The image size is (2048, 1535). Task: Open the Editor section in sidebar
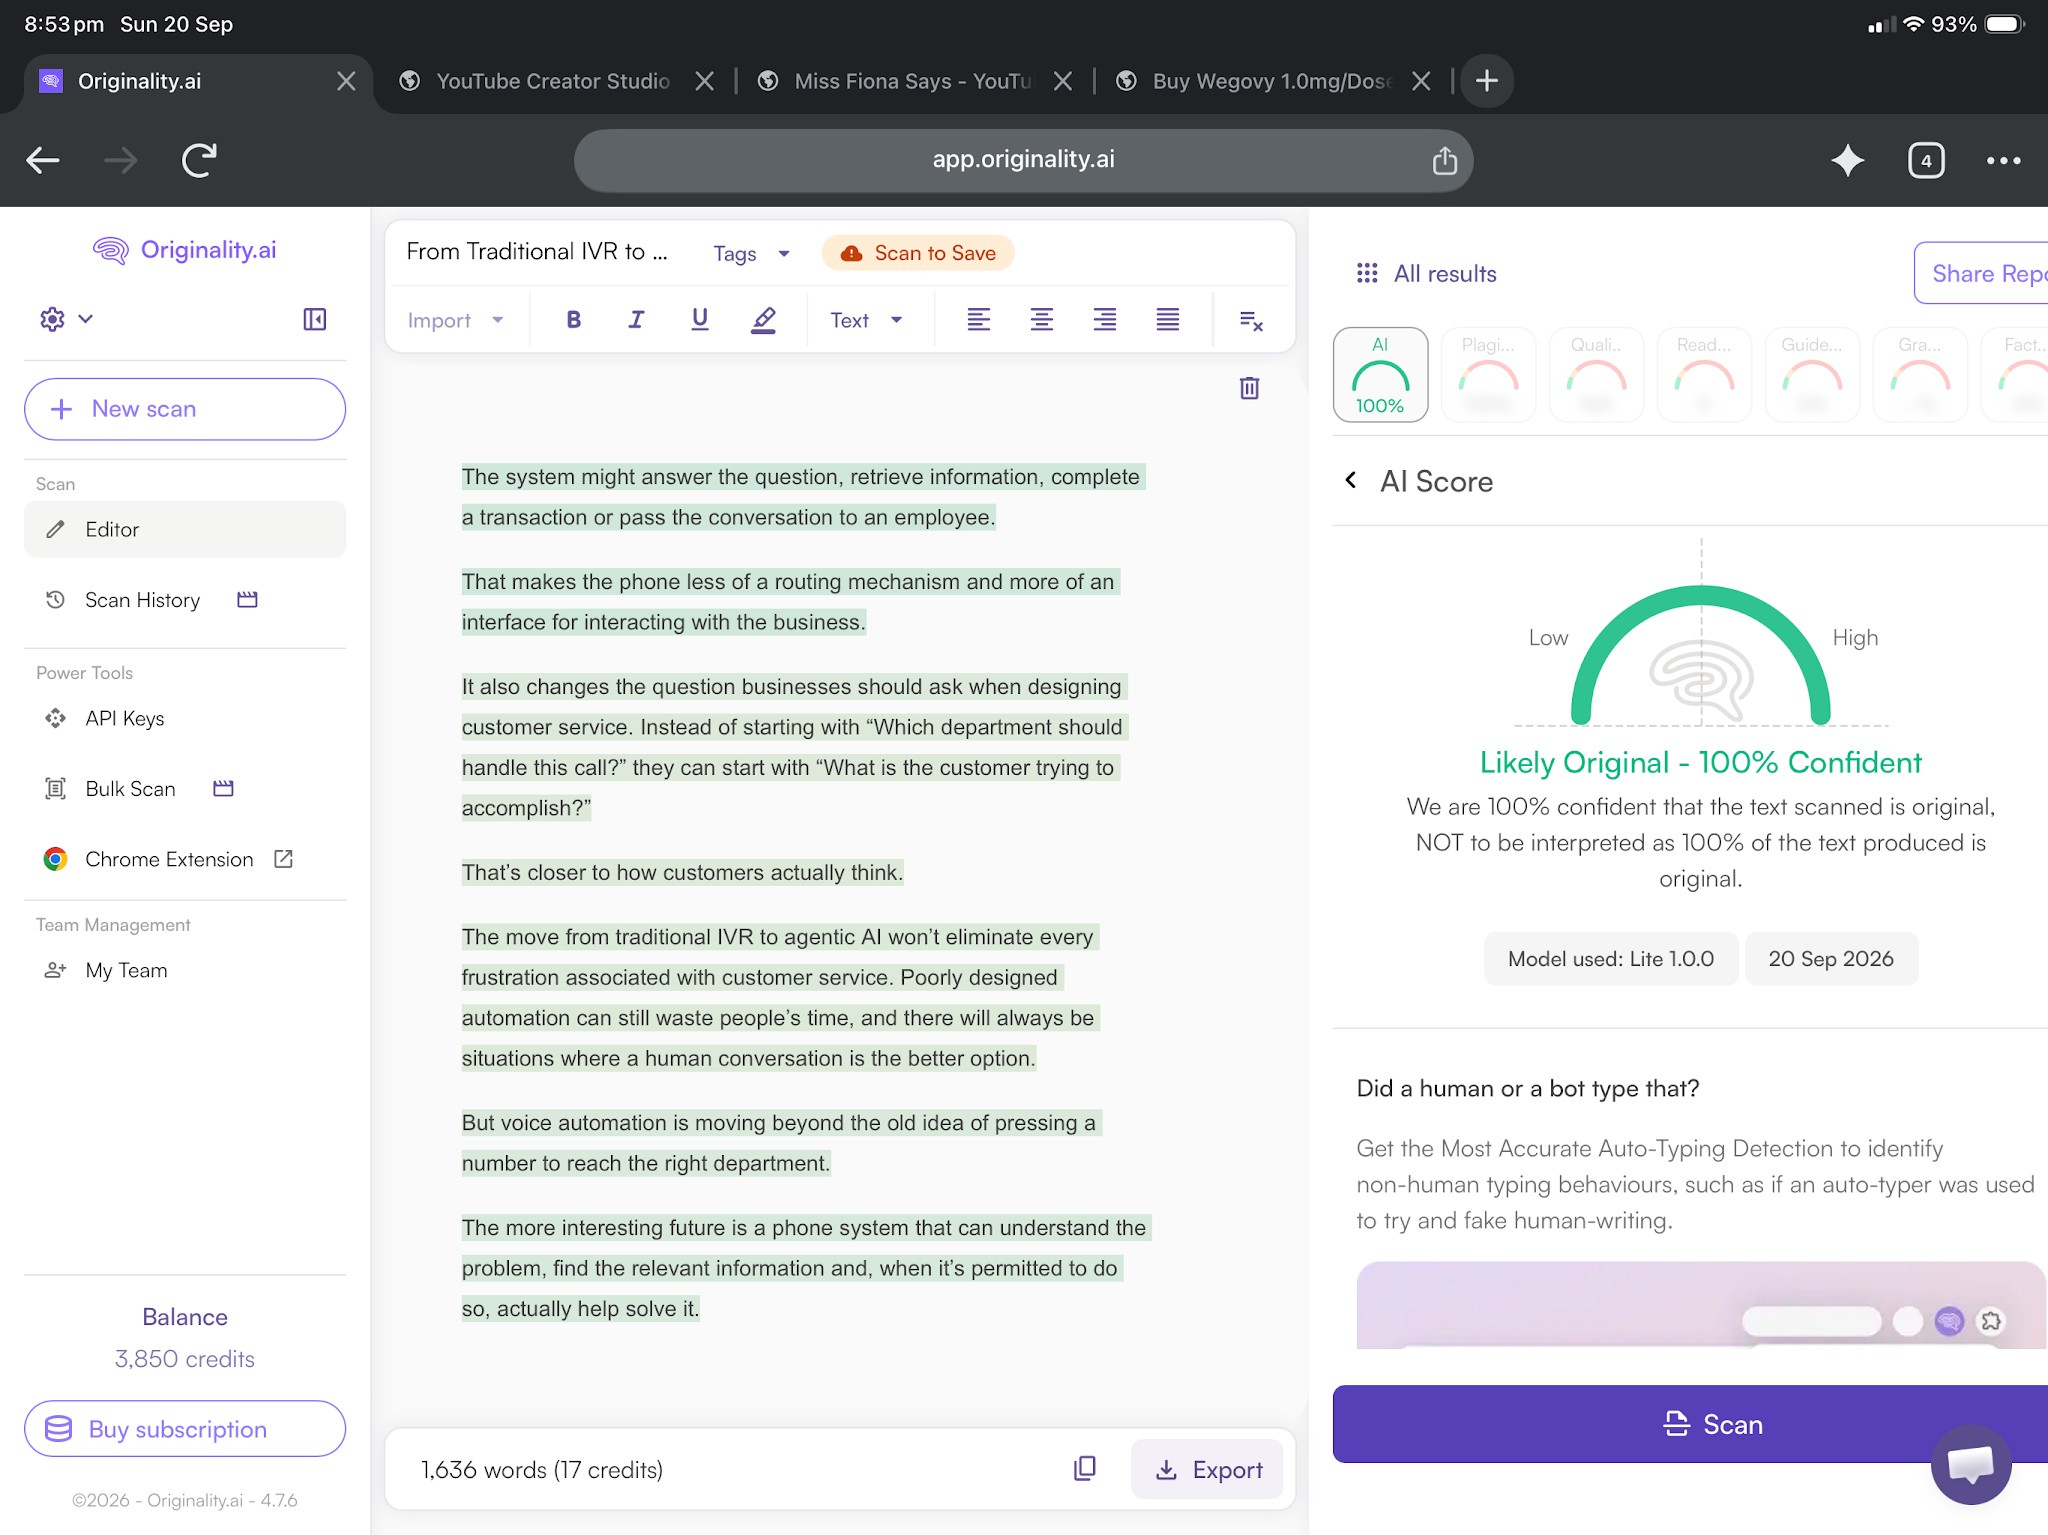click(x=185, y=529)
